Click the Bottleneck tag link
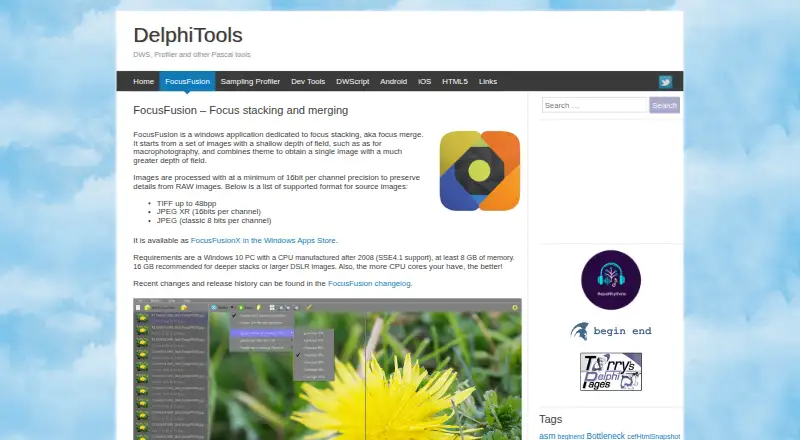Viewport: 800px width, 440px height. point(606,436)
